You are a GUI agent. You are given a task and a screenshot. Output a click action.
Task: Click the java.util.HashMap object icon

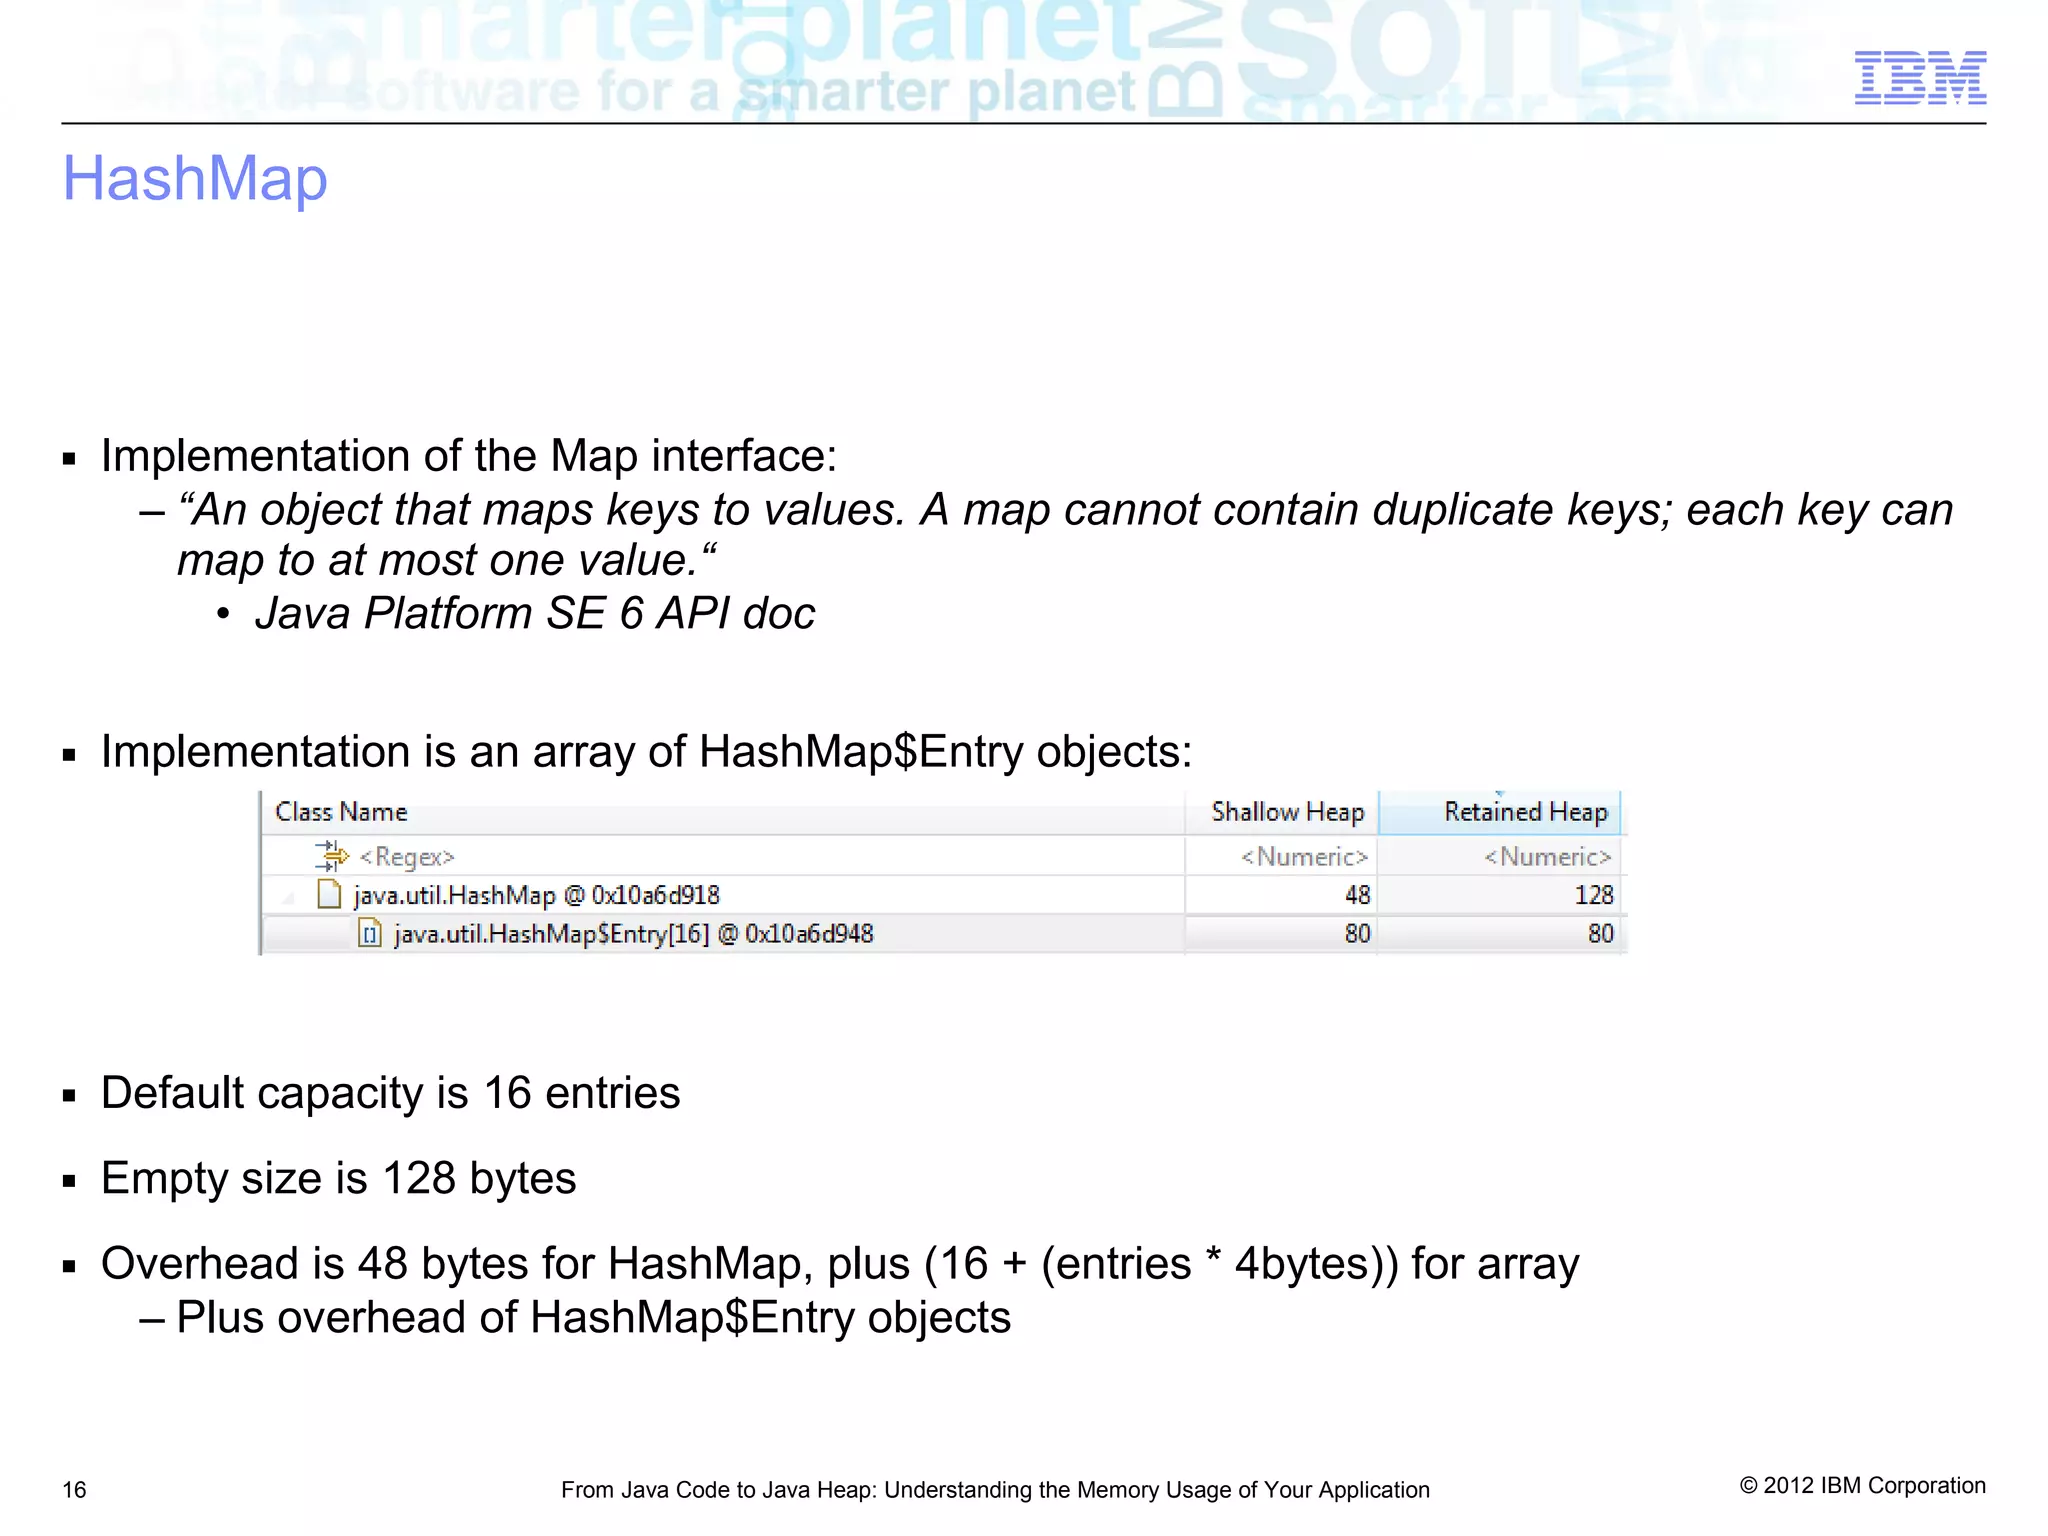click(x=329, y=894)
